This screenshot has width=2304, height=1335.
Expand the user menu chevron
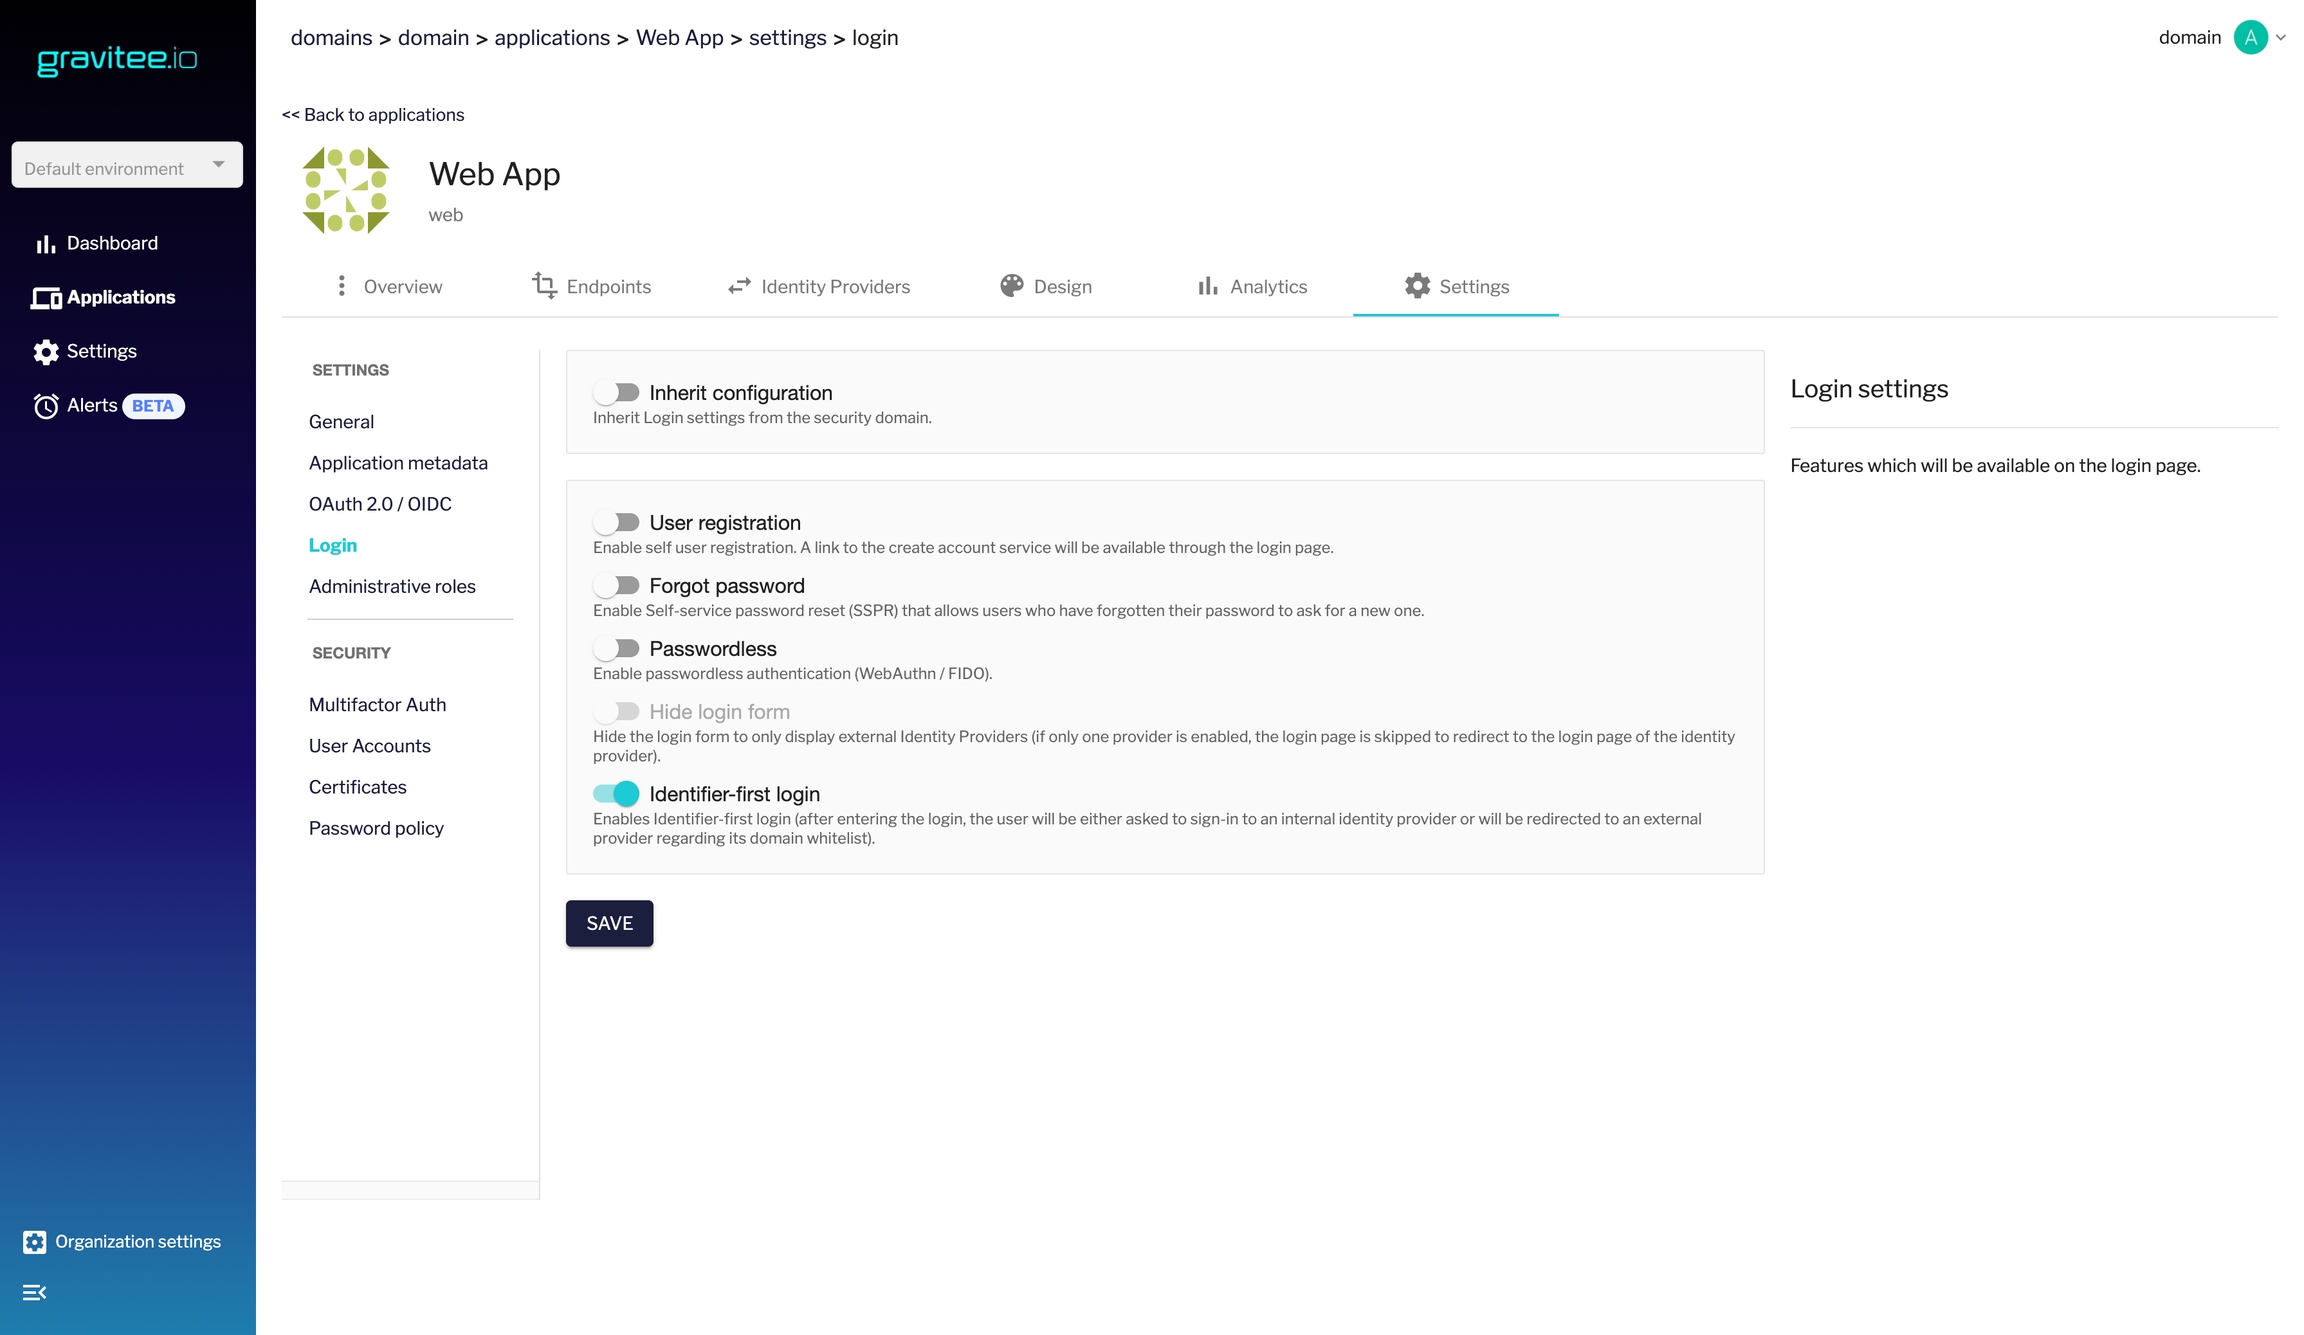coord(2281,38)
